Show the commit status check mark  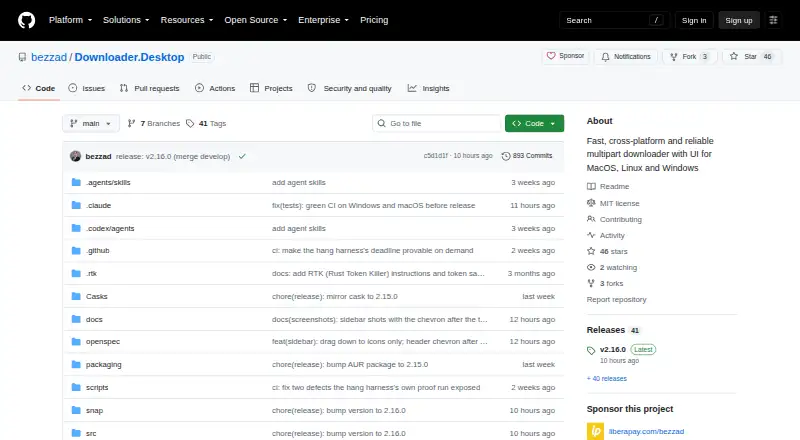(x=242, y=156)
